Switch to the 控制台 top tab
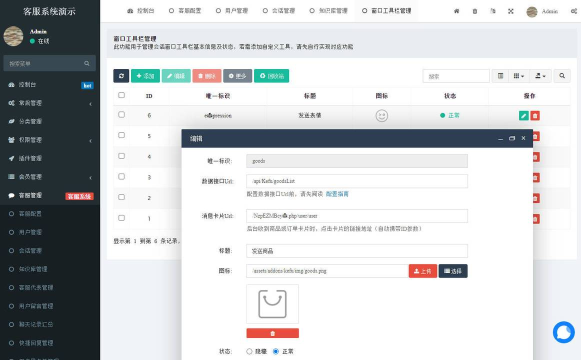This screenshot has width=581, height=360. click(x=140, y=11)
